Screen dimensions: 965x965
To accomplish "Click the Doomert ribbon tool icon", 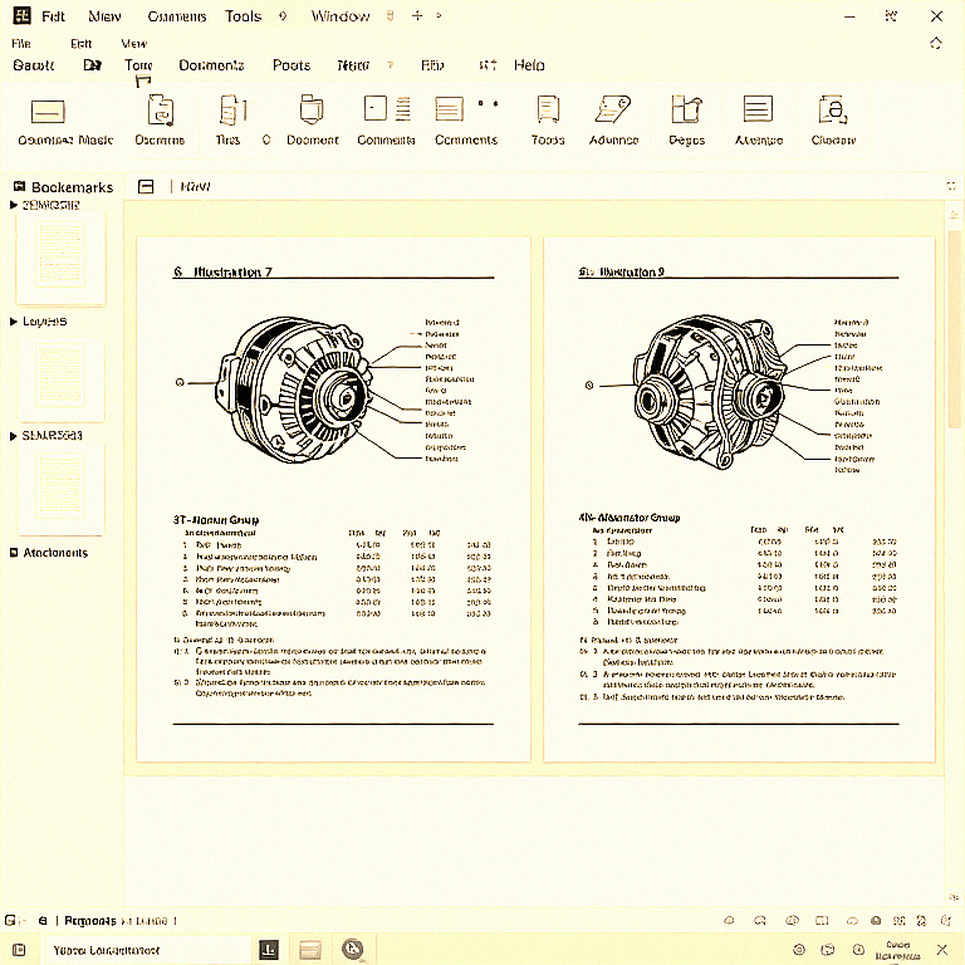I will click(311, 110).
